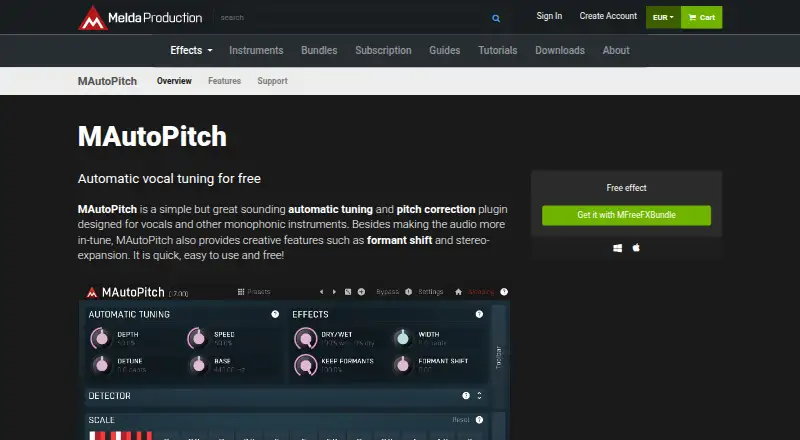Click the Detector section info icon
Viewport: 800px width, 440px height.
(466, 396)
